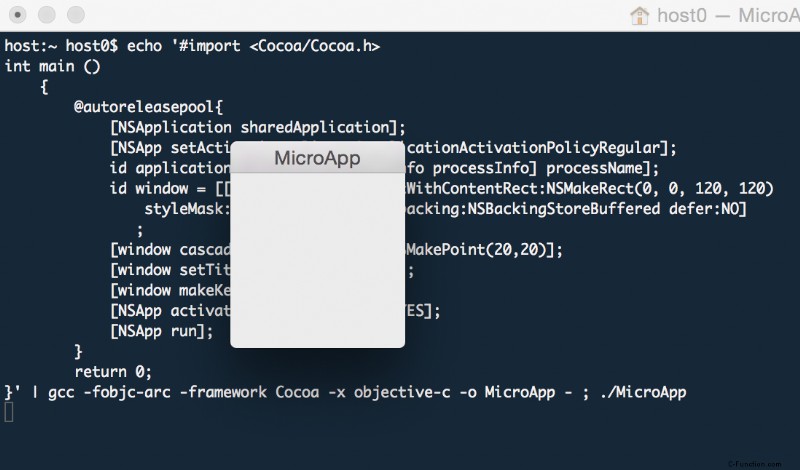Click the 'int main ()' line
The height and width of the screenshot is (470, 800).
(x=53, y=66)
